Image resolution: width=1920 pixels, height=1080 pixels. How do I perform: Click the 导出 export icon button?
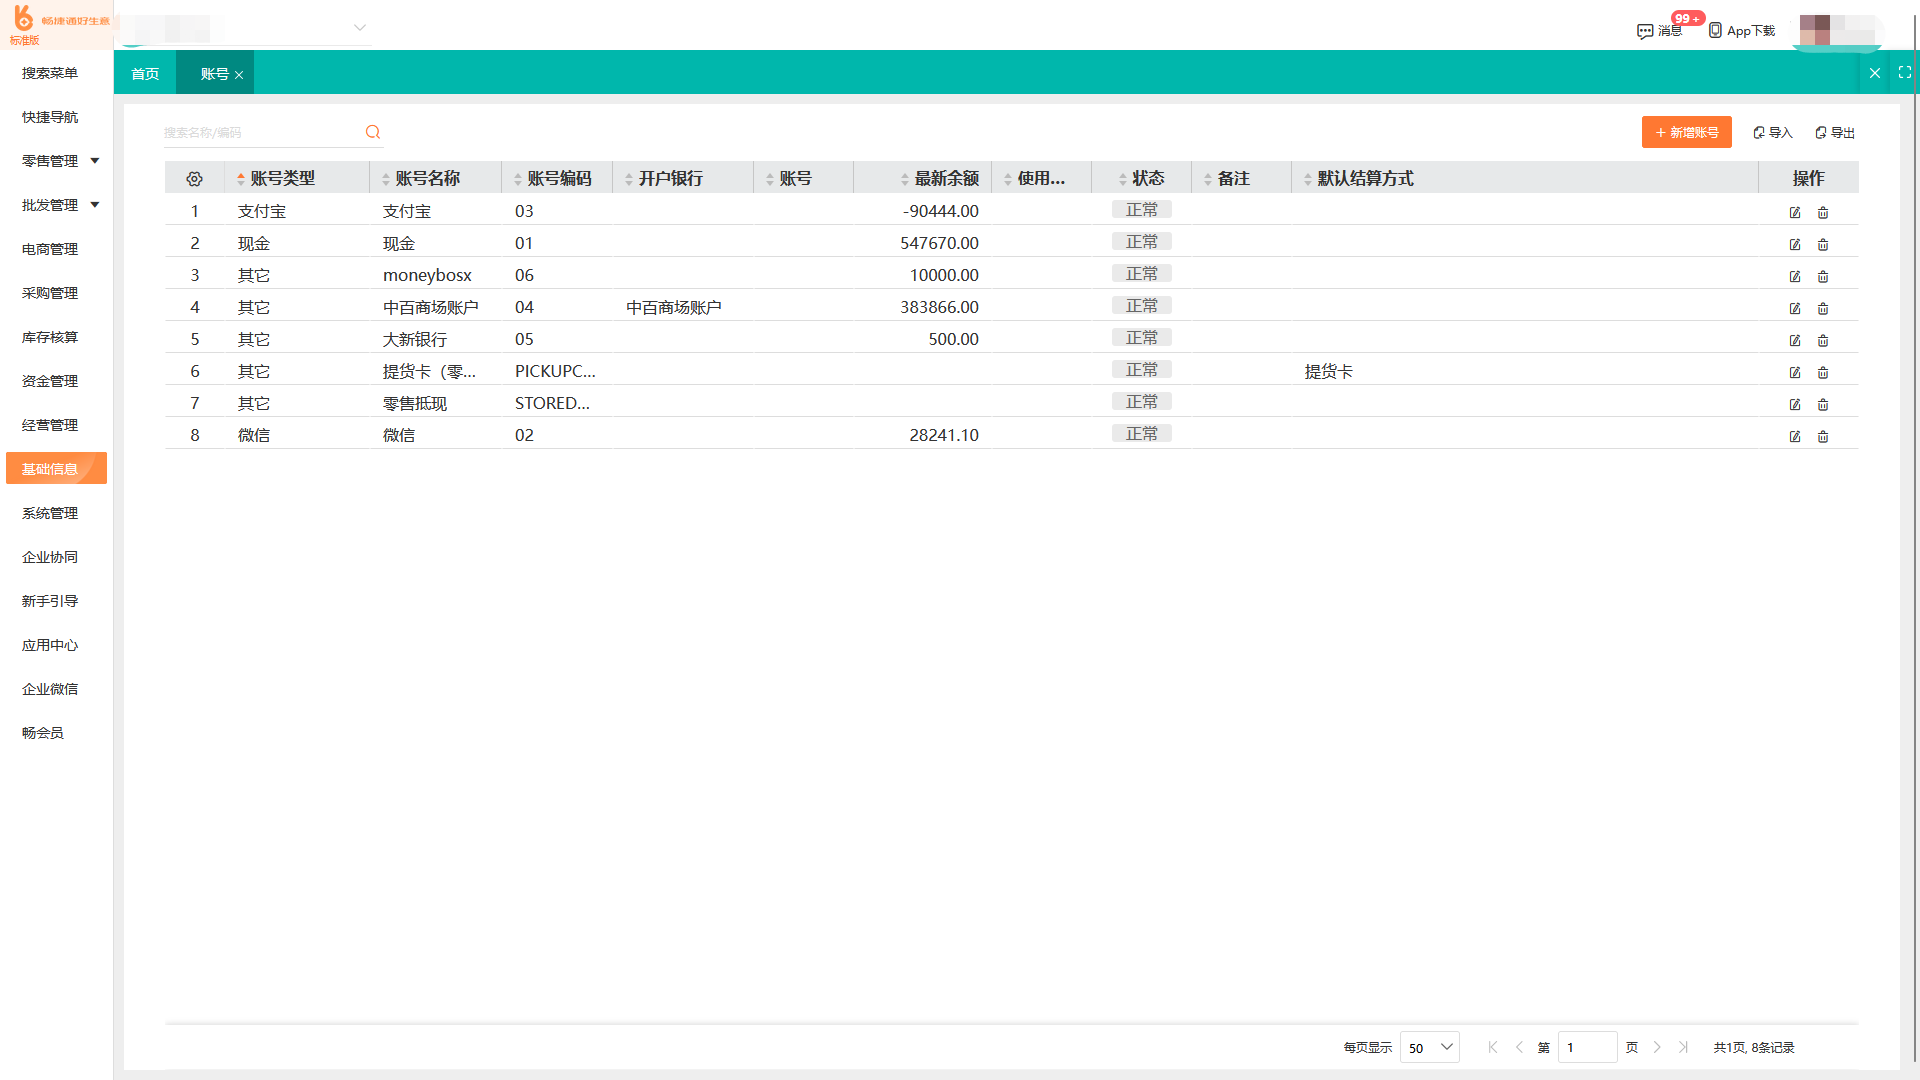[x=1836, y=132]
